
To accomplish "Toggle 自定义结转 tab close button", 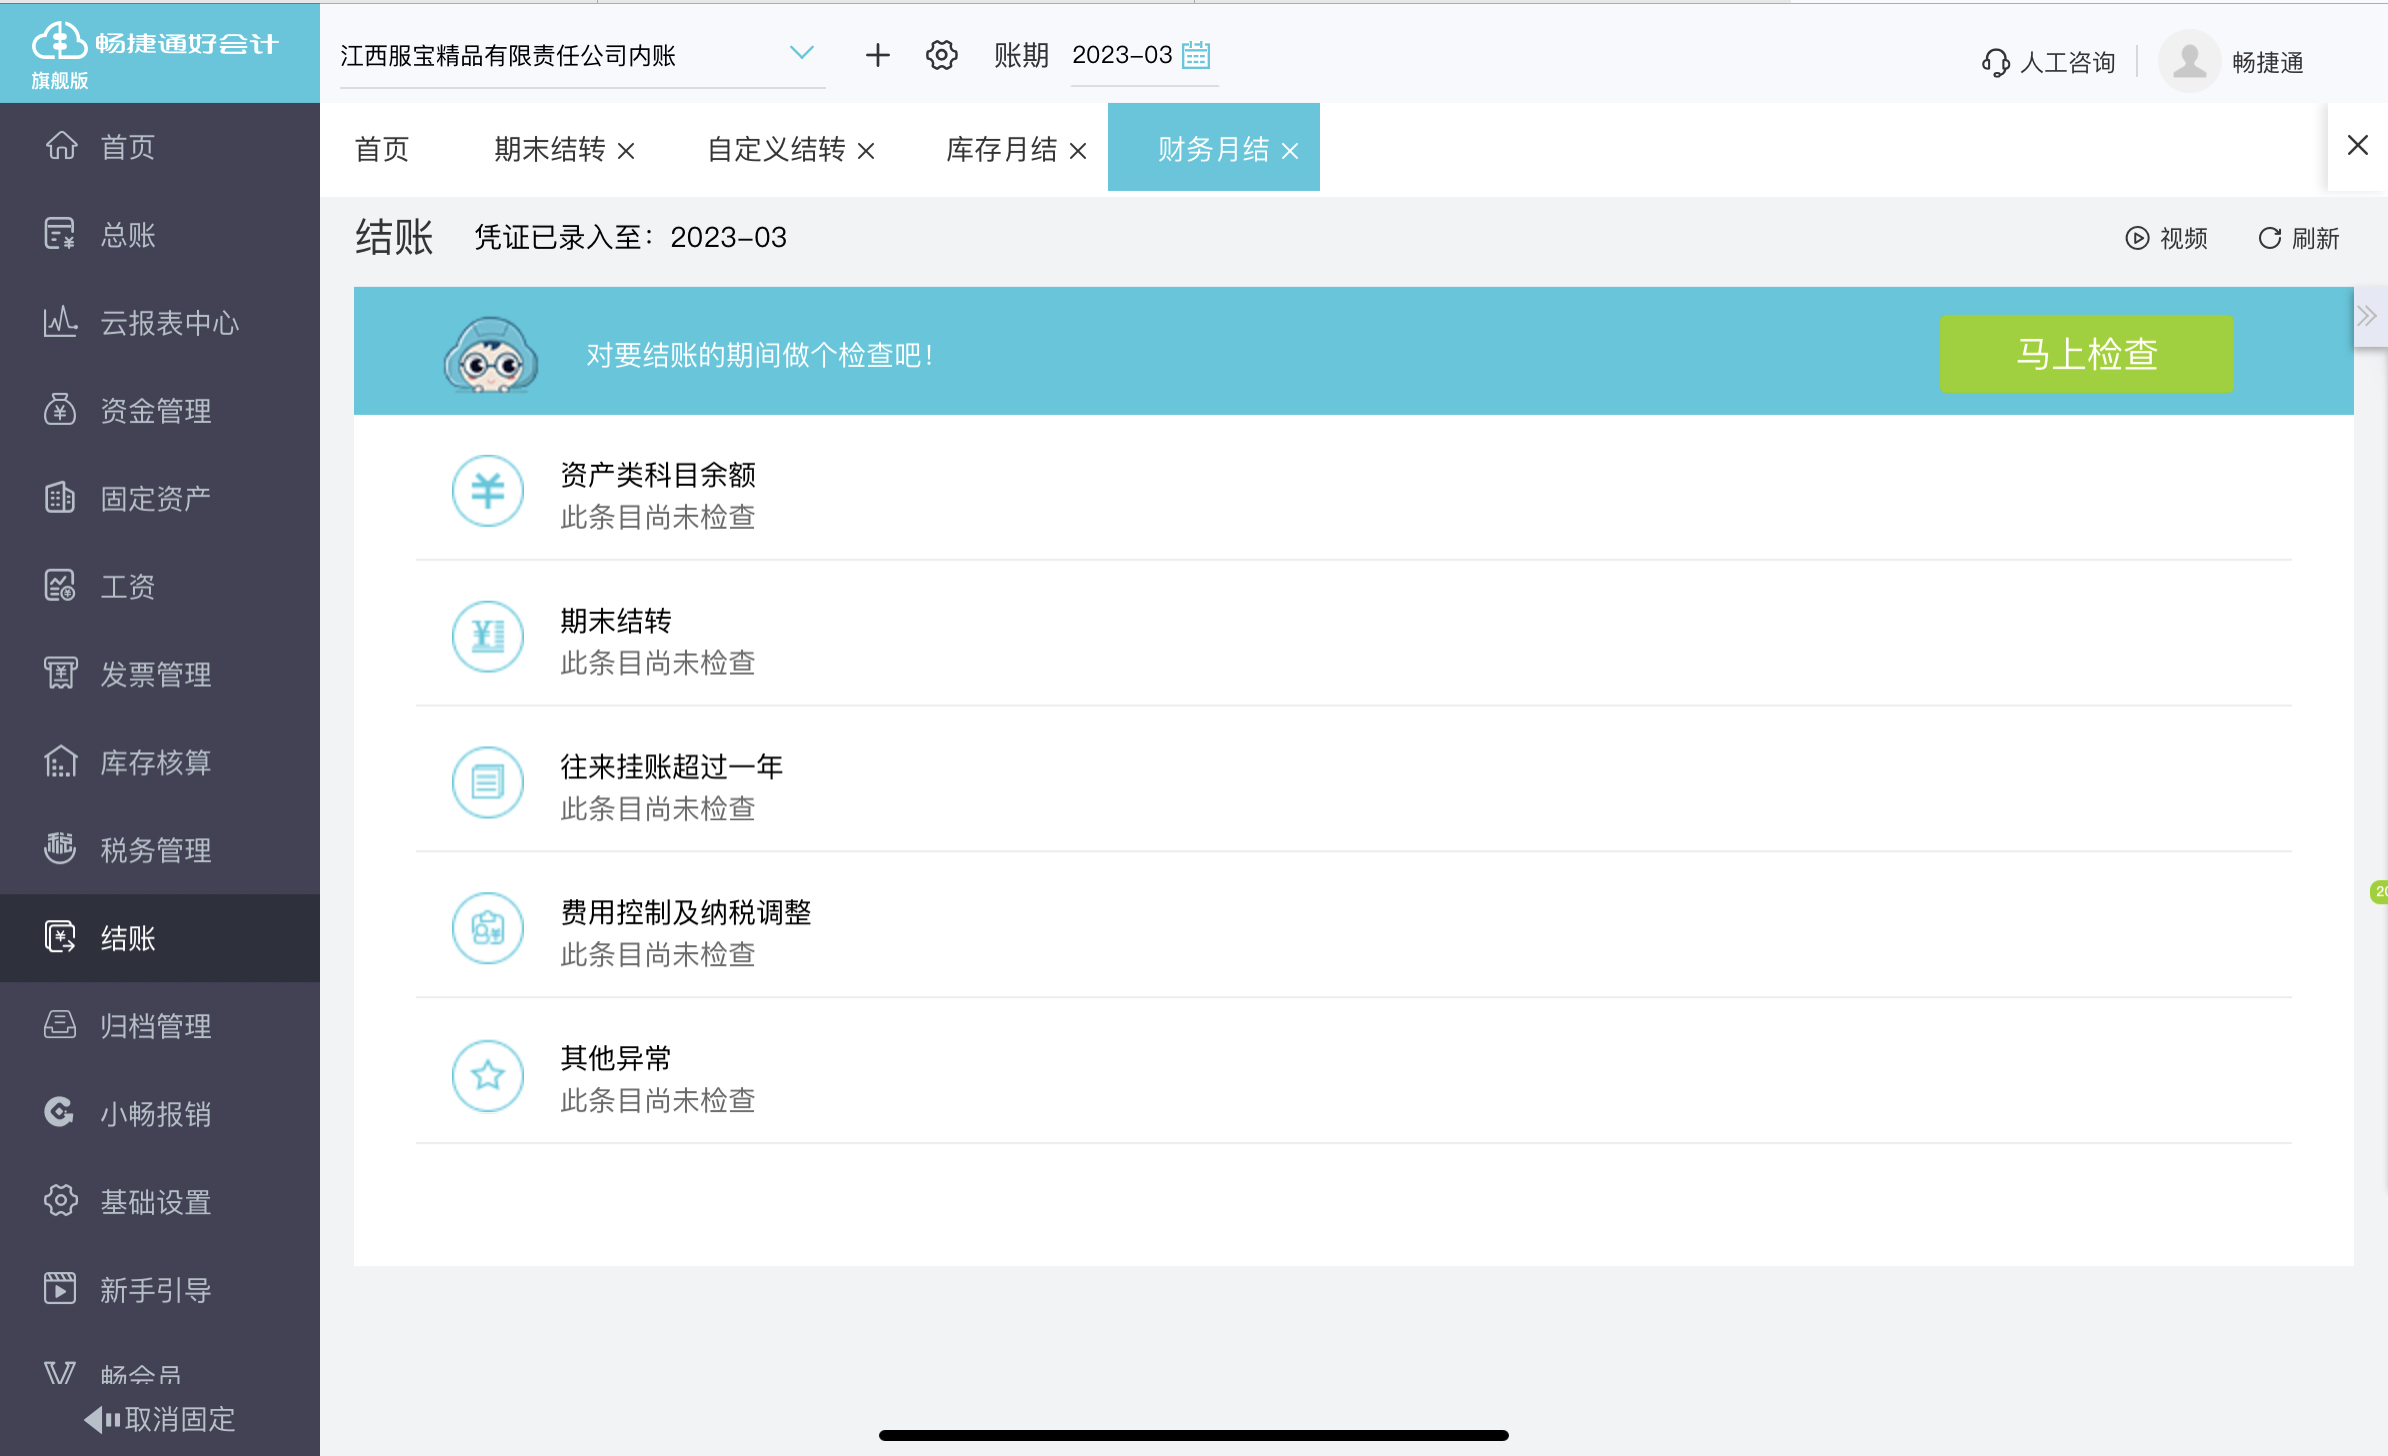I will click(868, 150).
